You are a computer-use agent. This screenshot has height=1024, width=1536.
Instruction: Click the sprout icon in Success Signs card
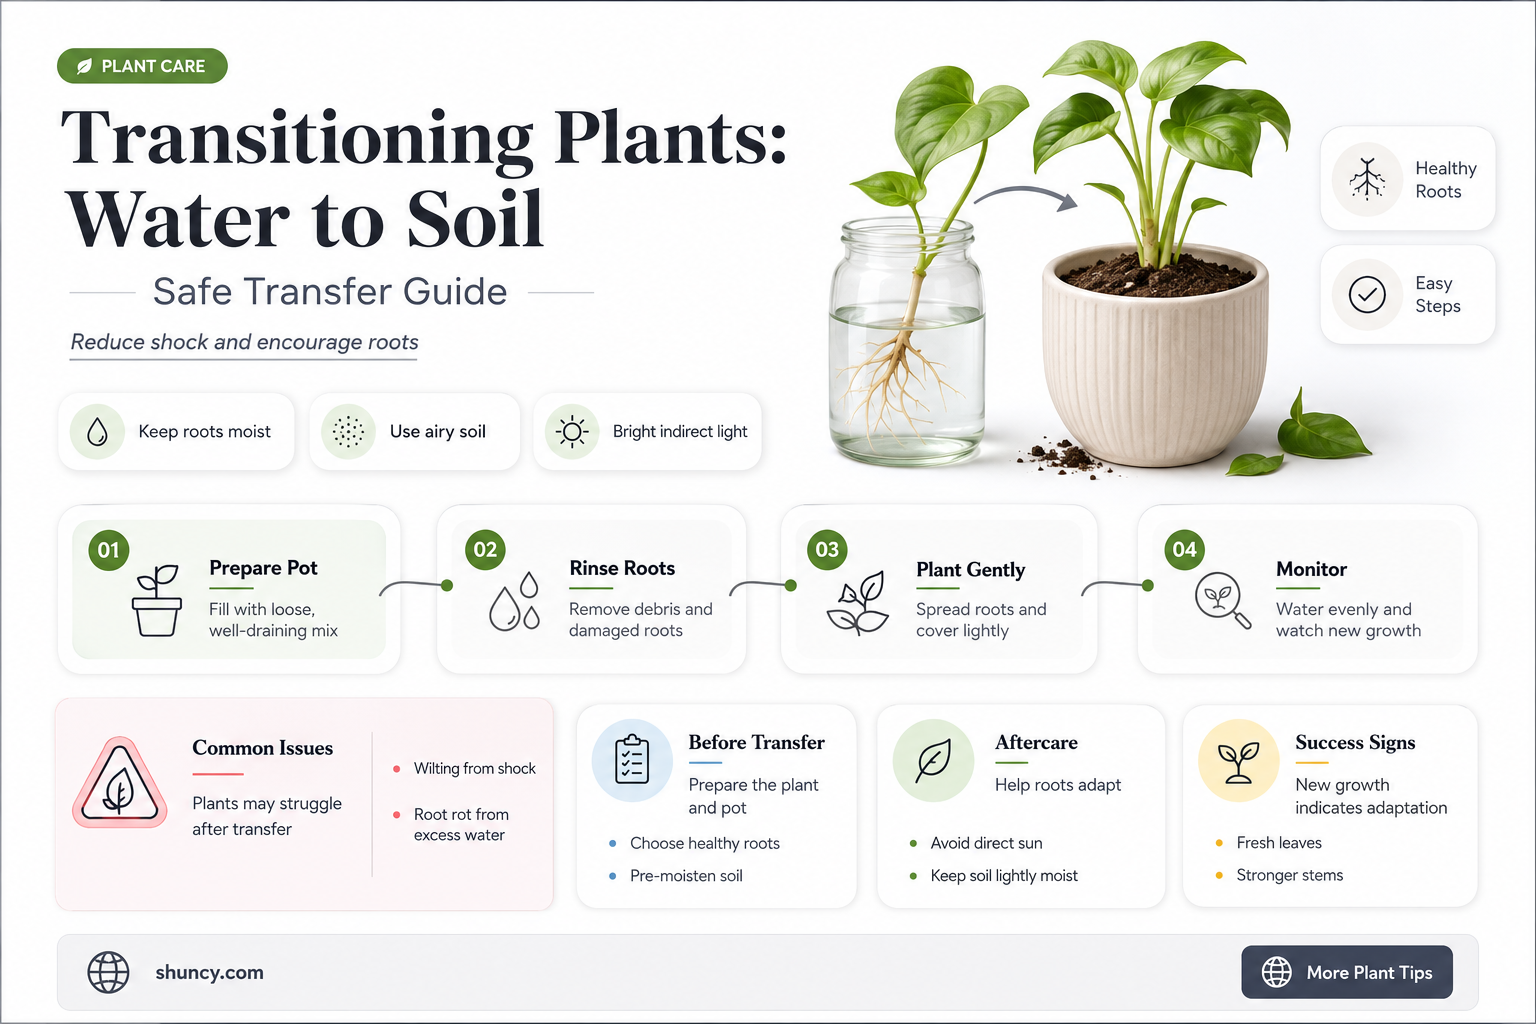tap(1238, 762)
